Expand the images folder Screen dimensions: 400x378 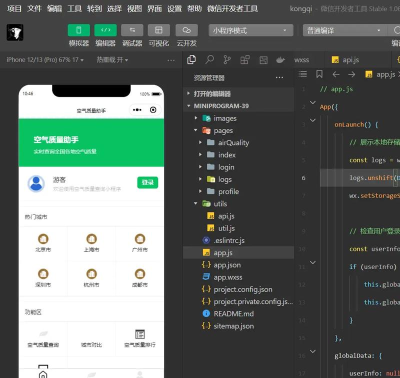[x=239, y=118]
